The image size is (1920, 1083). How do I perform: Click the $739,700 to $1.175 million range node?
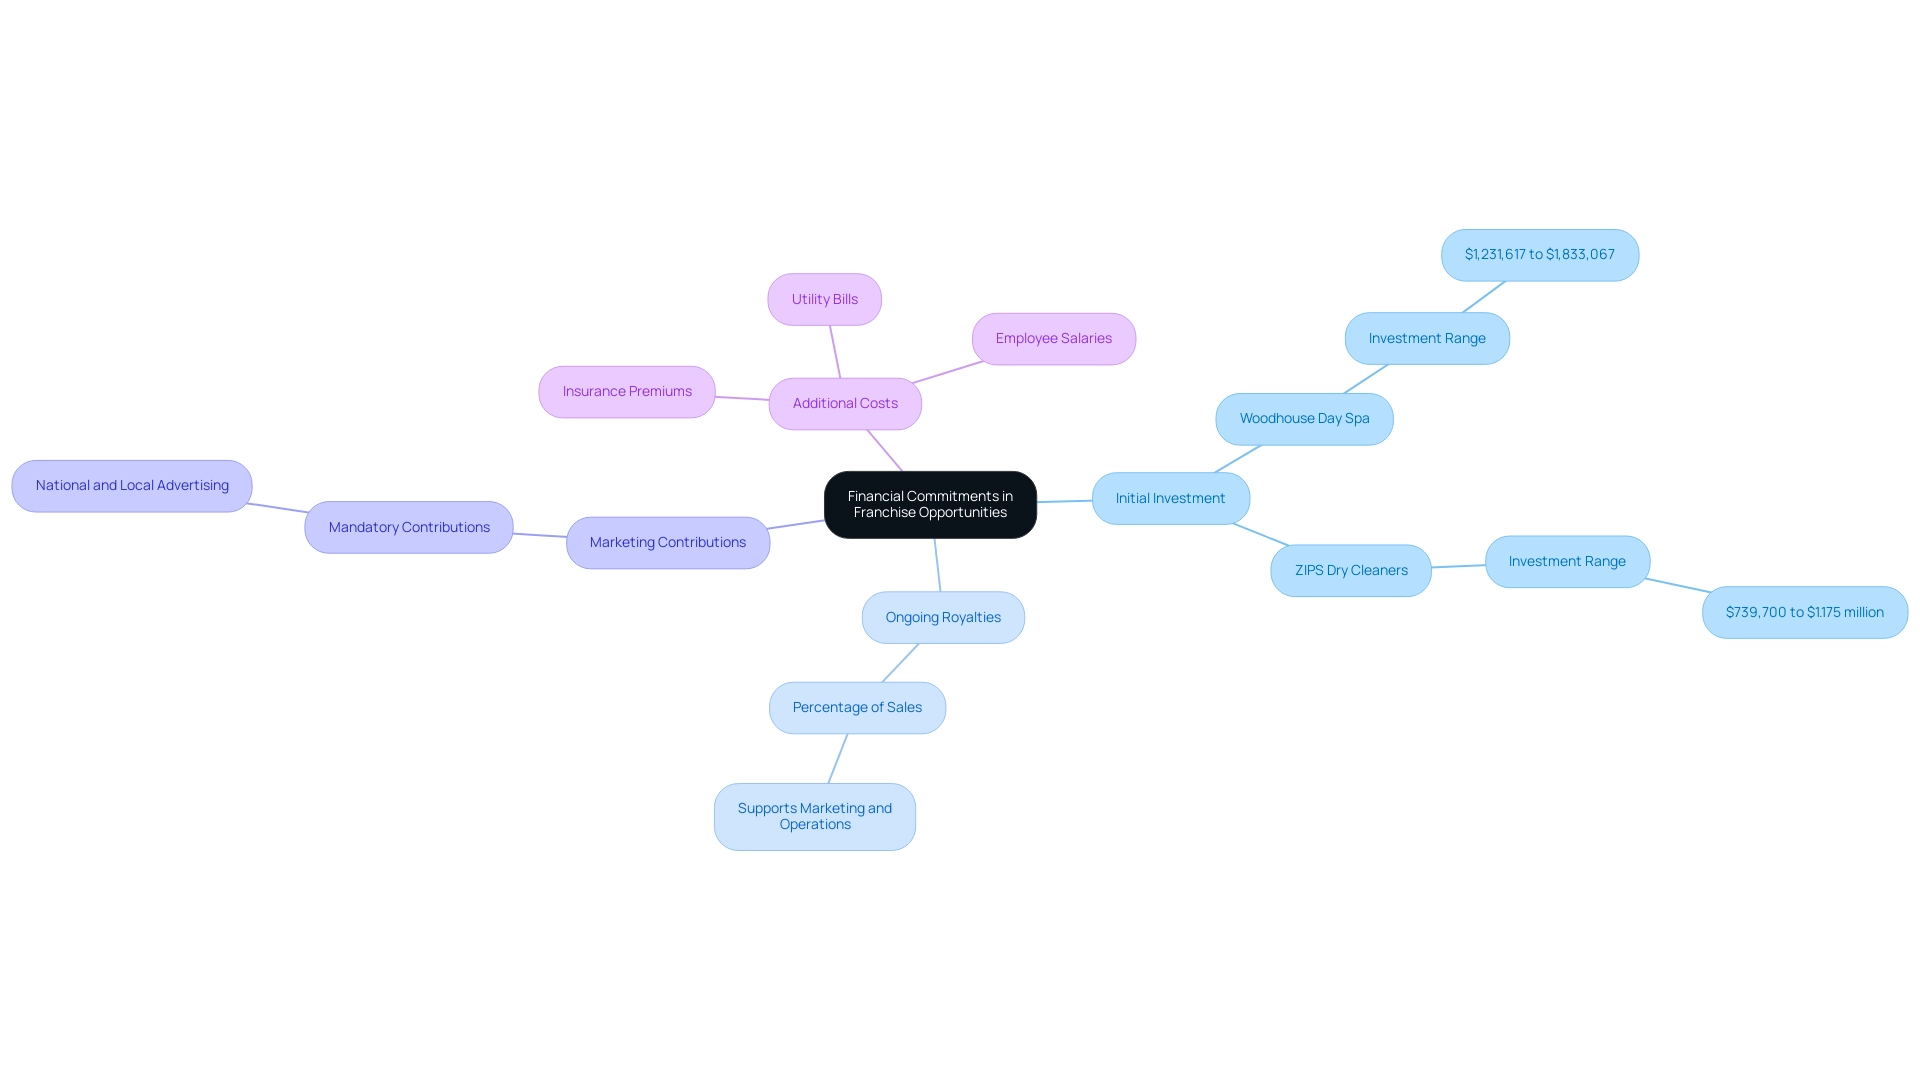click(1804, 611)
